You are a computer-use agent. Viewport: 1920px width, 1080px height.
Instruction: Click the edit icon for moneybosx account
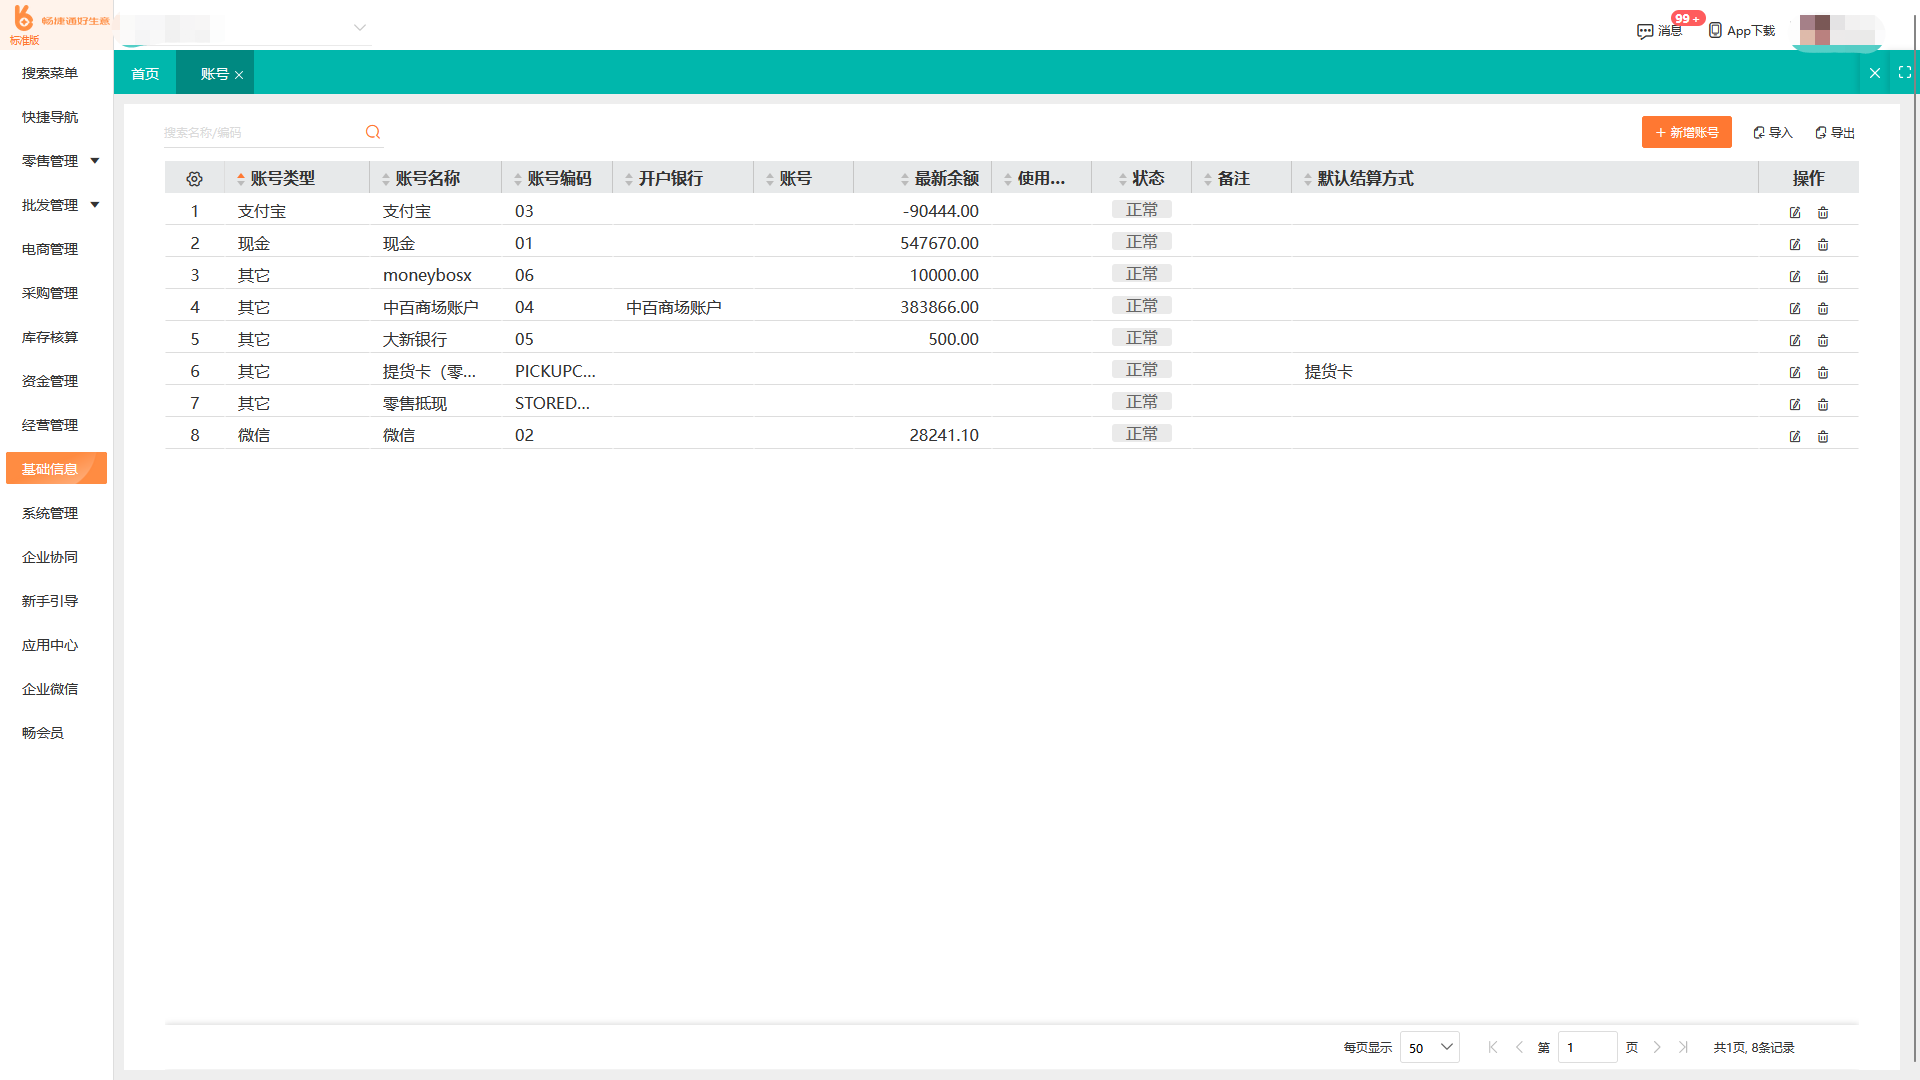click(1795, 274)
